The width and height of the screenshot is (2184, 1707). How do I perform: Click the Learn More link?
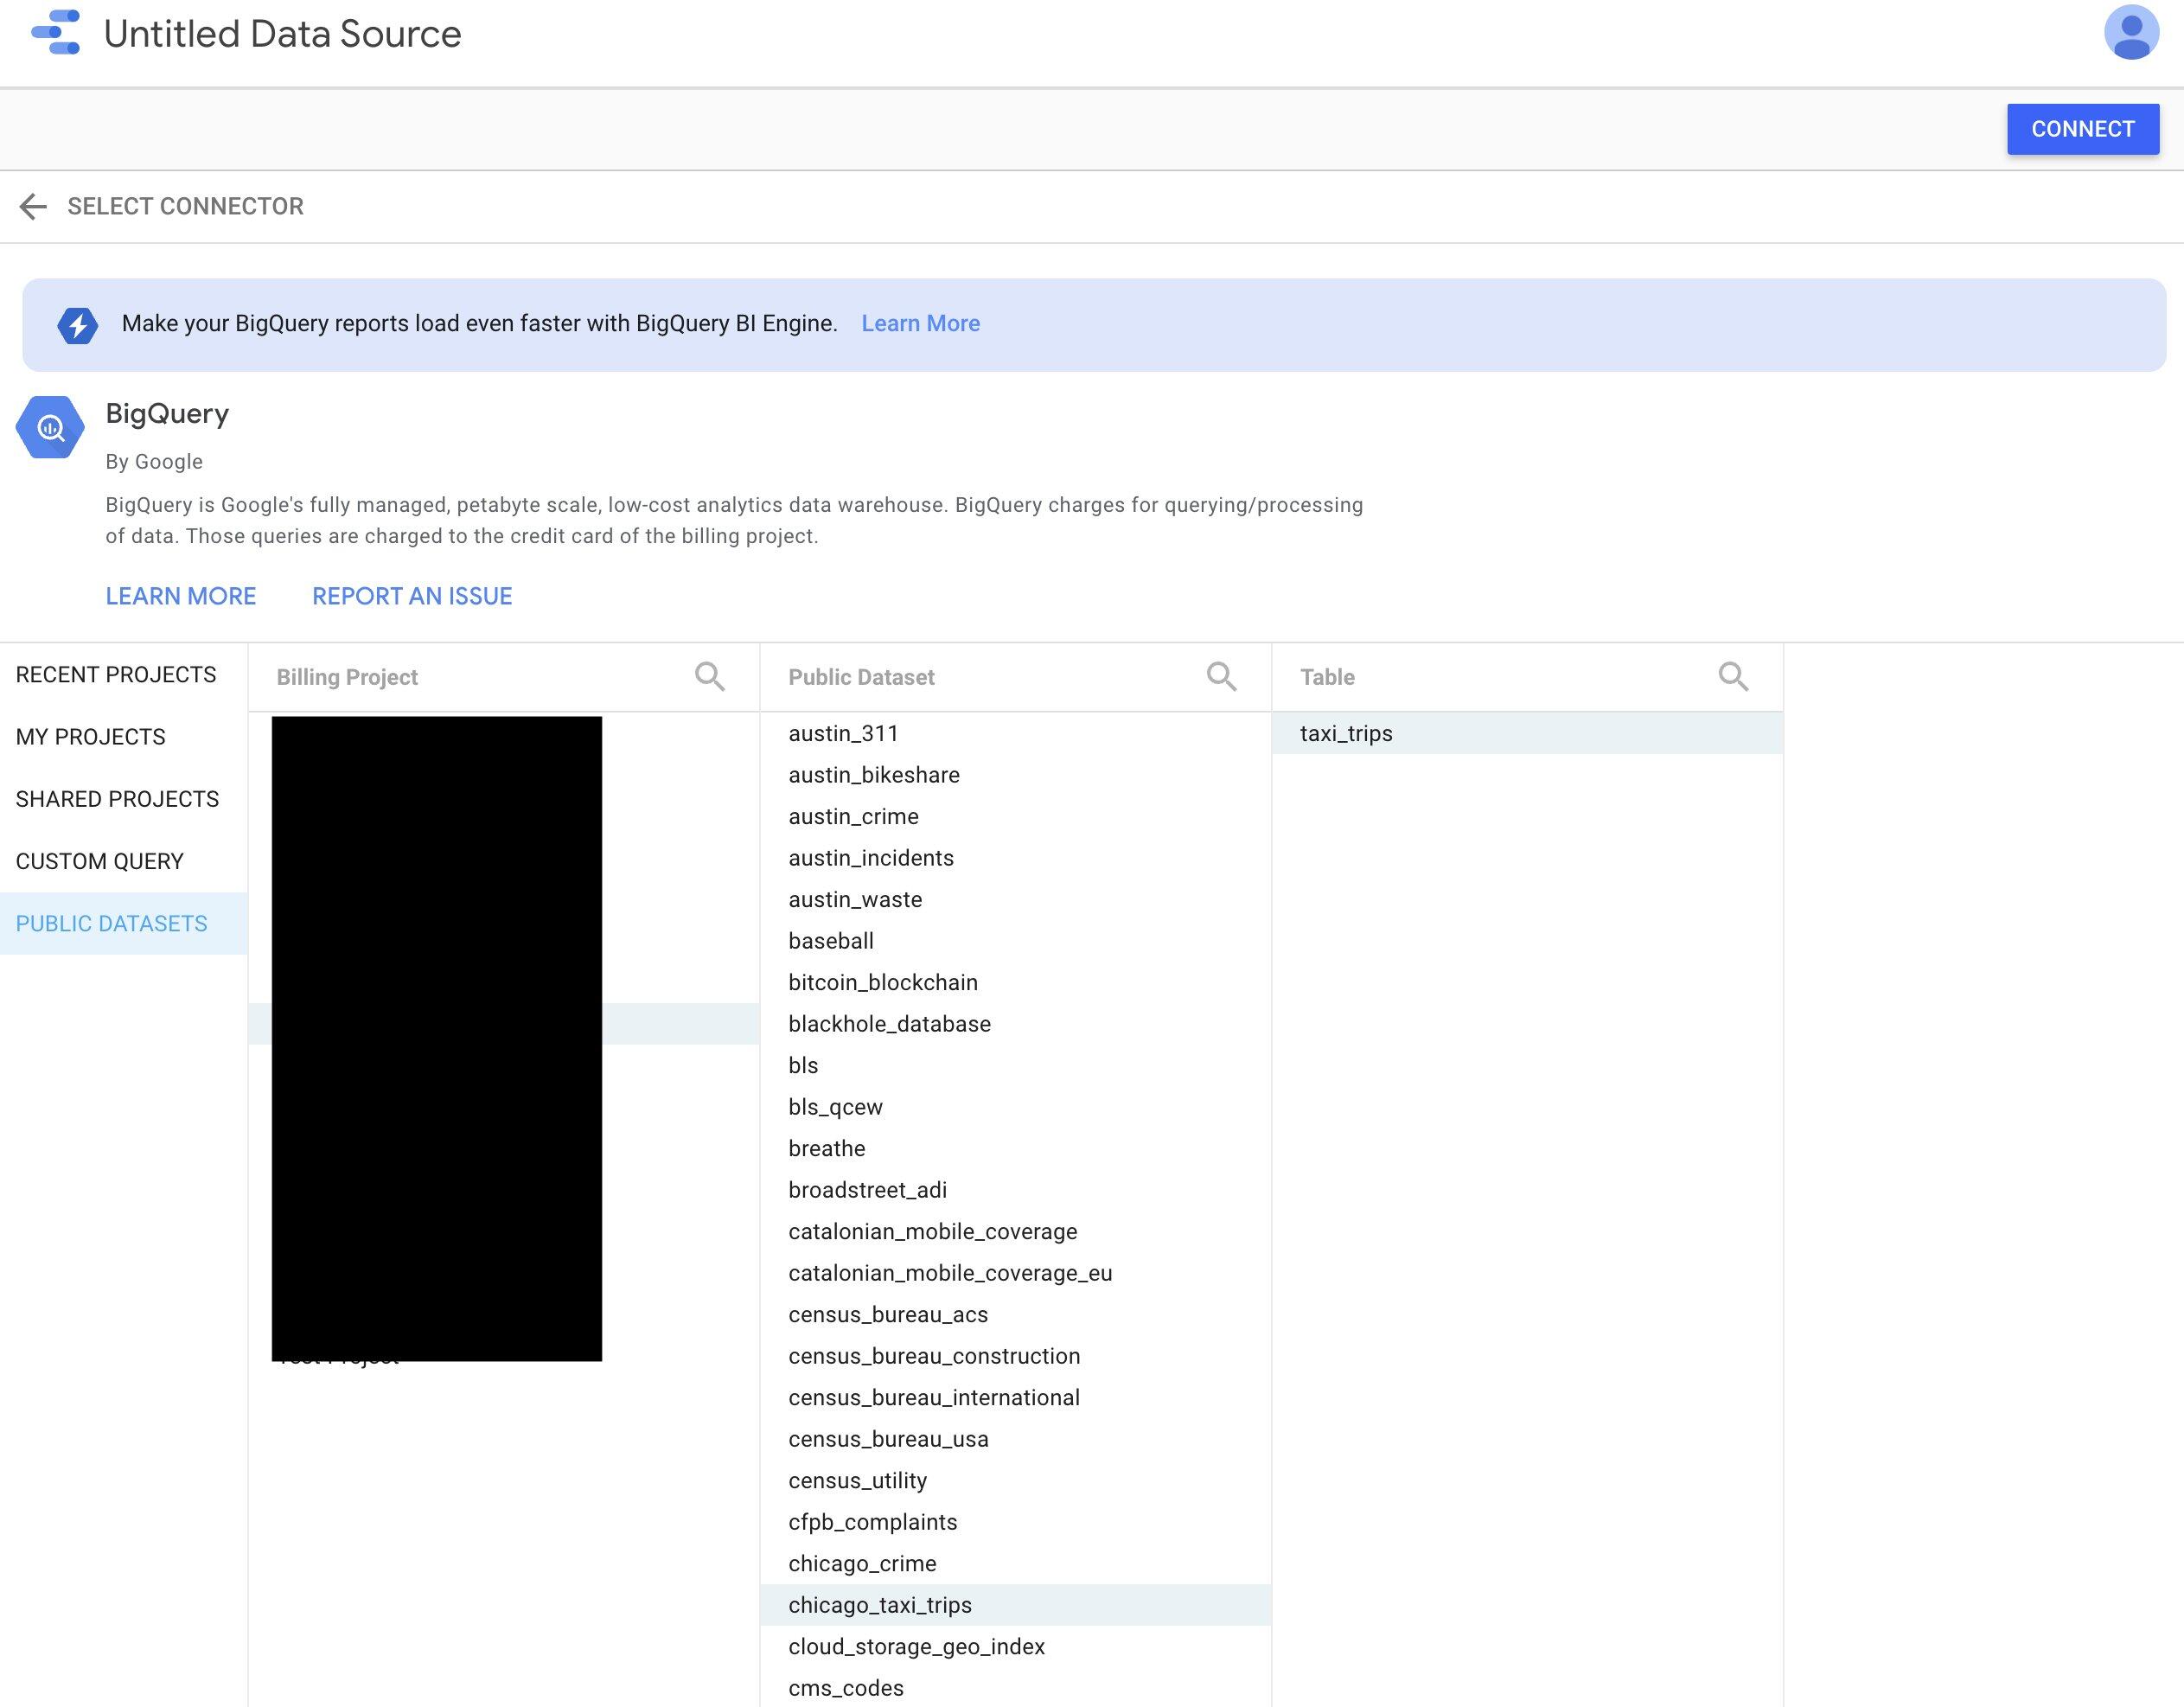920,324
